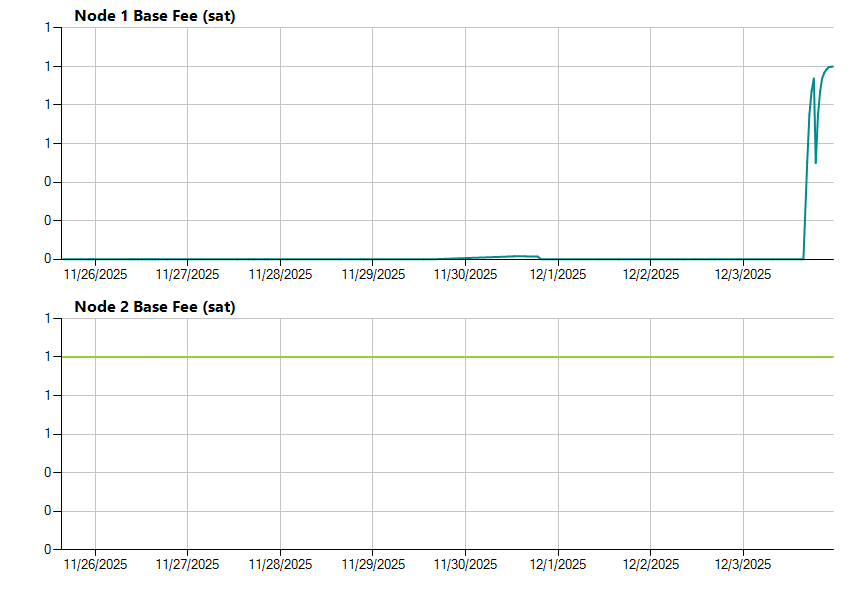Viewport: 860px width, 600px height.
Task: Click 11/29/2025 label under Node 1 chart
Action: tap(373, 273)
